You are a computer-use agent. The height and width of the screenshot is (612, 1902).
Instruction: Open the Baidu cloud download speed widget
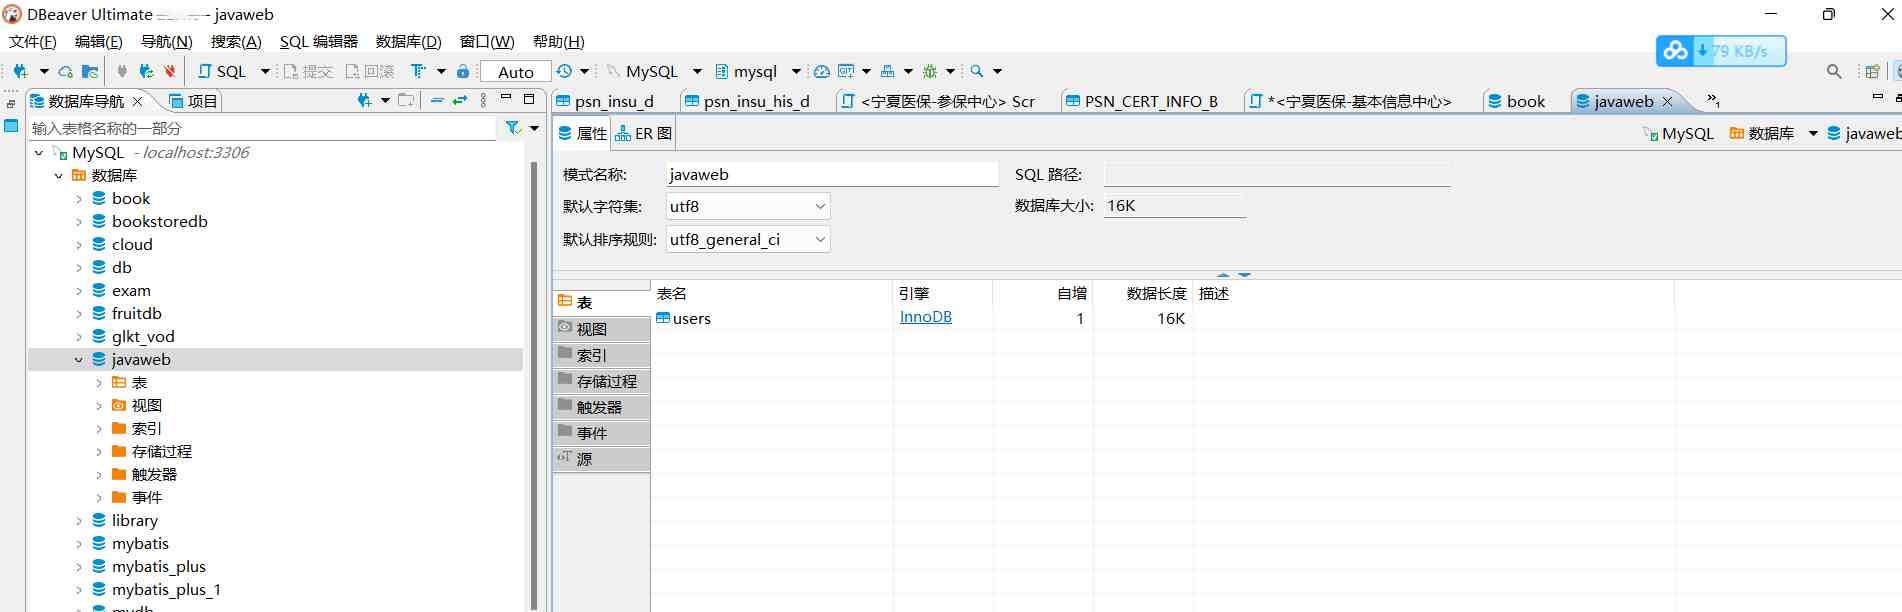click(x=1721, y=51)
